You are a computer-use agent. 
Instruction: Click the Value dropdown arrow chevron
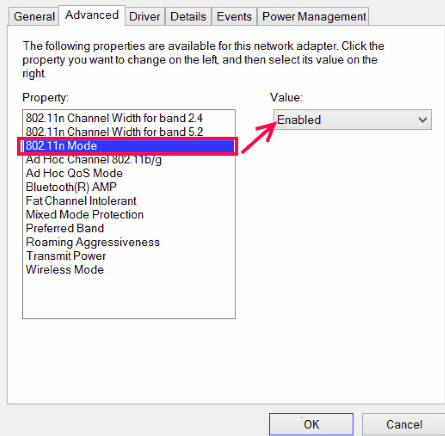423,120
